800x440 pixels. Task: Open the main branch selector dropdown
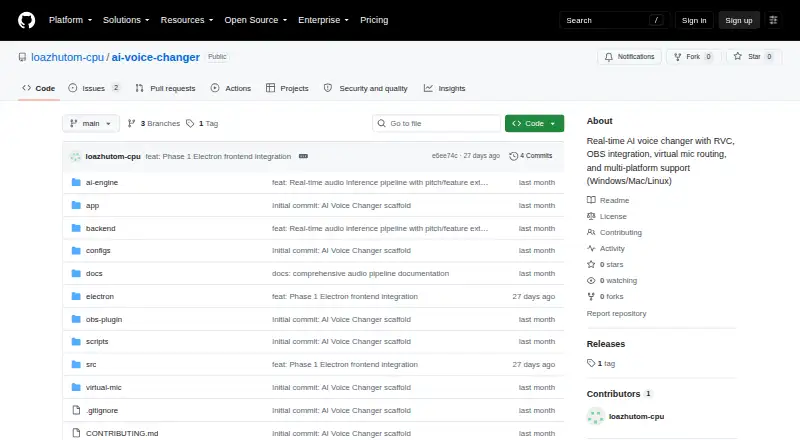tap(91, 124)
